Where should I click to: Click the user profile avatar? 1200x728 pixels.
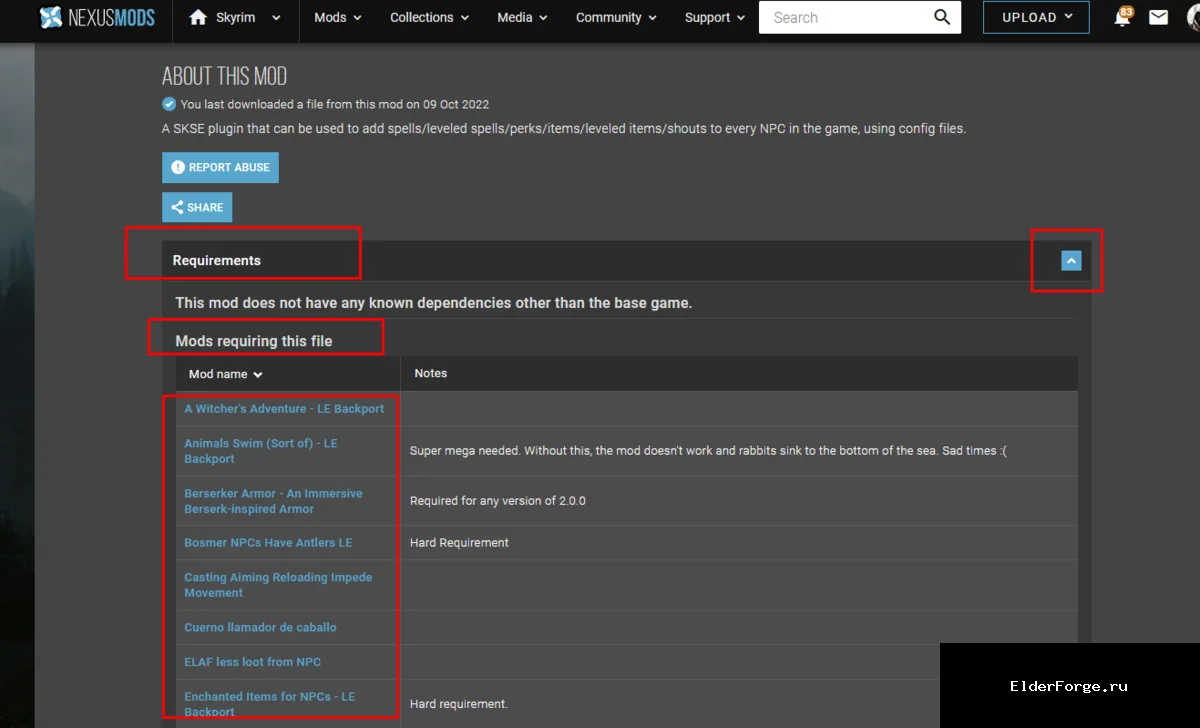(1190, 17)
